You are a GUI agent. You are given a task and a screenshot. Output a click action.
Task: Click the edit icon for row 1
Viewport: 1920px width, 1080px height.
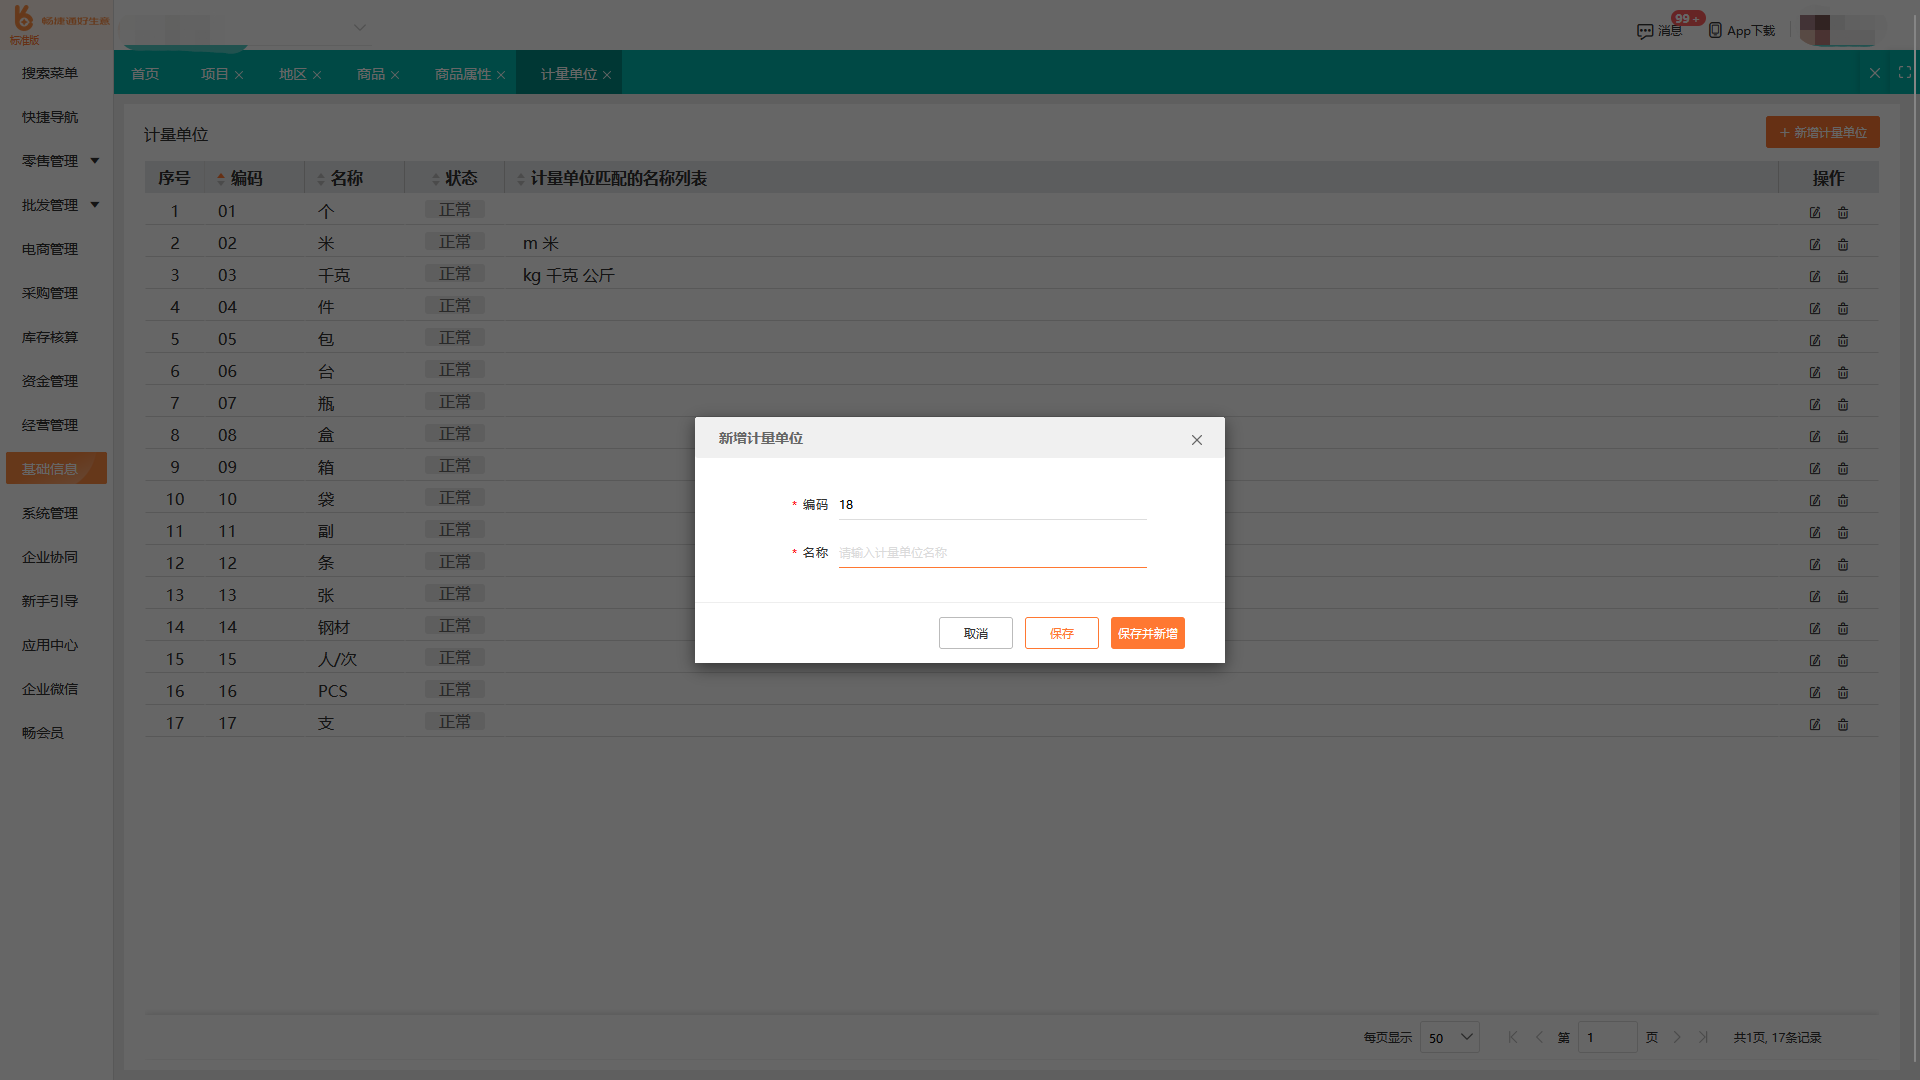(1815, 211)
